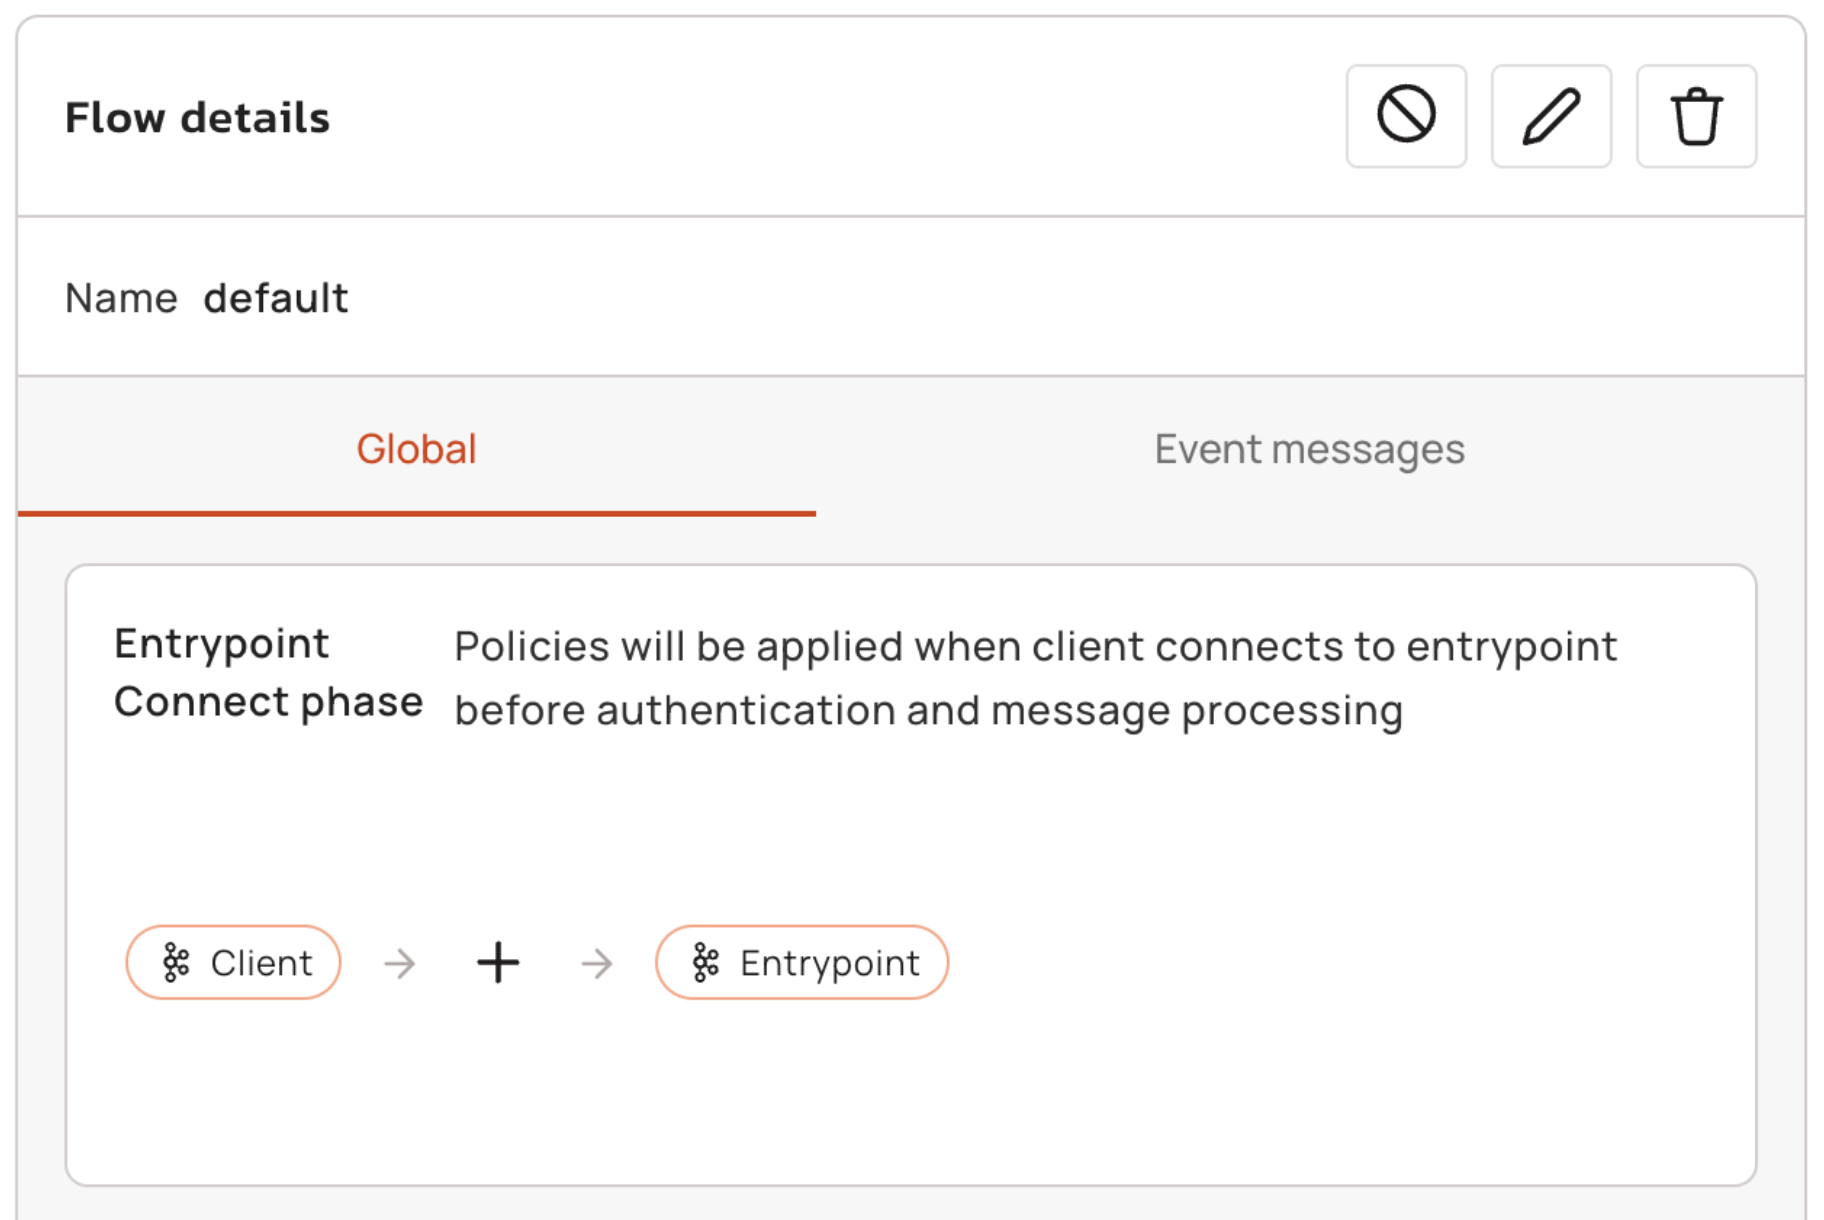Switch to the Event messages tab
The height and width of the screenshot is (1220, 1824).
pos(1309,448)
